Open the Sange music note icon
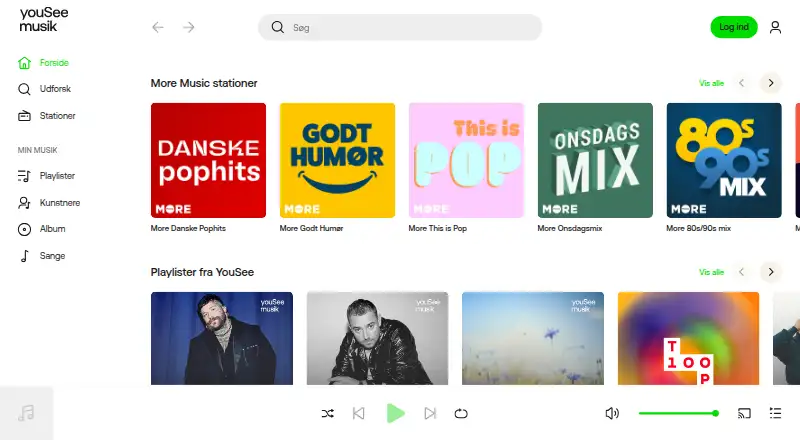Viewport: 800px width, 440px height. [x=24, y=256]
